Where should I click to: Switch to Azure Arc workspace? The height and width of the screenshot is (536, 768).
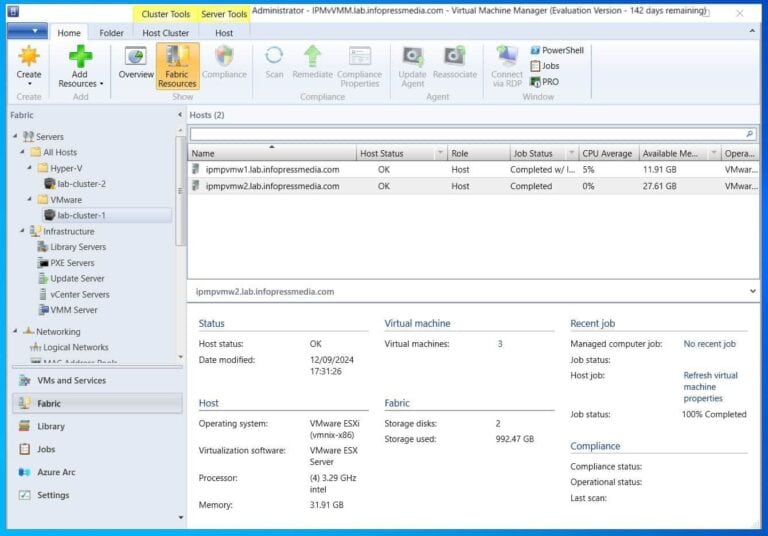[x=97, y=472]
